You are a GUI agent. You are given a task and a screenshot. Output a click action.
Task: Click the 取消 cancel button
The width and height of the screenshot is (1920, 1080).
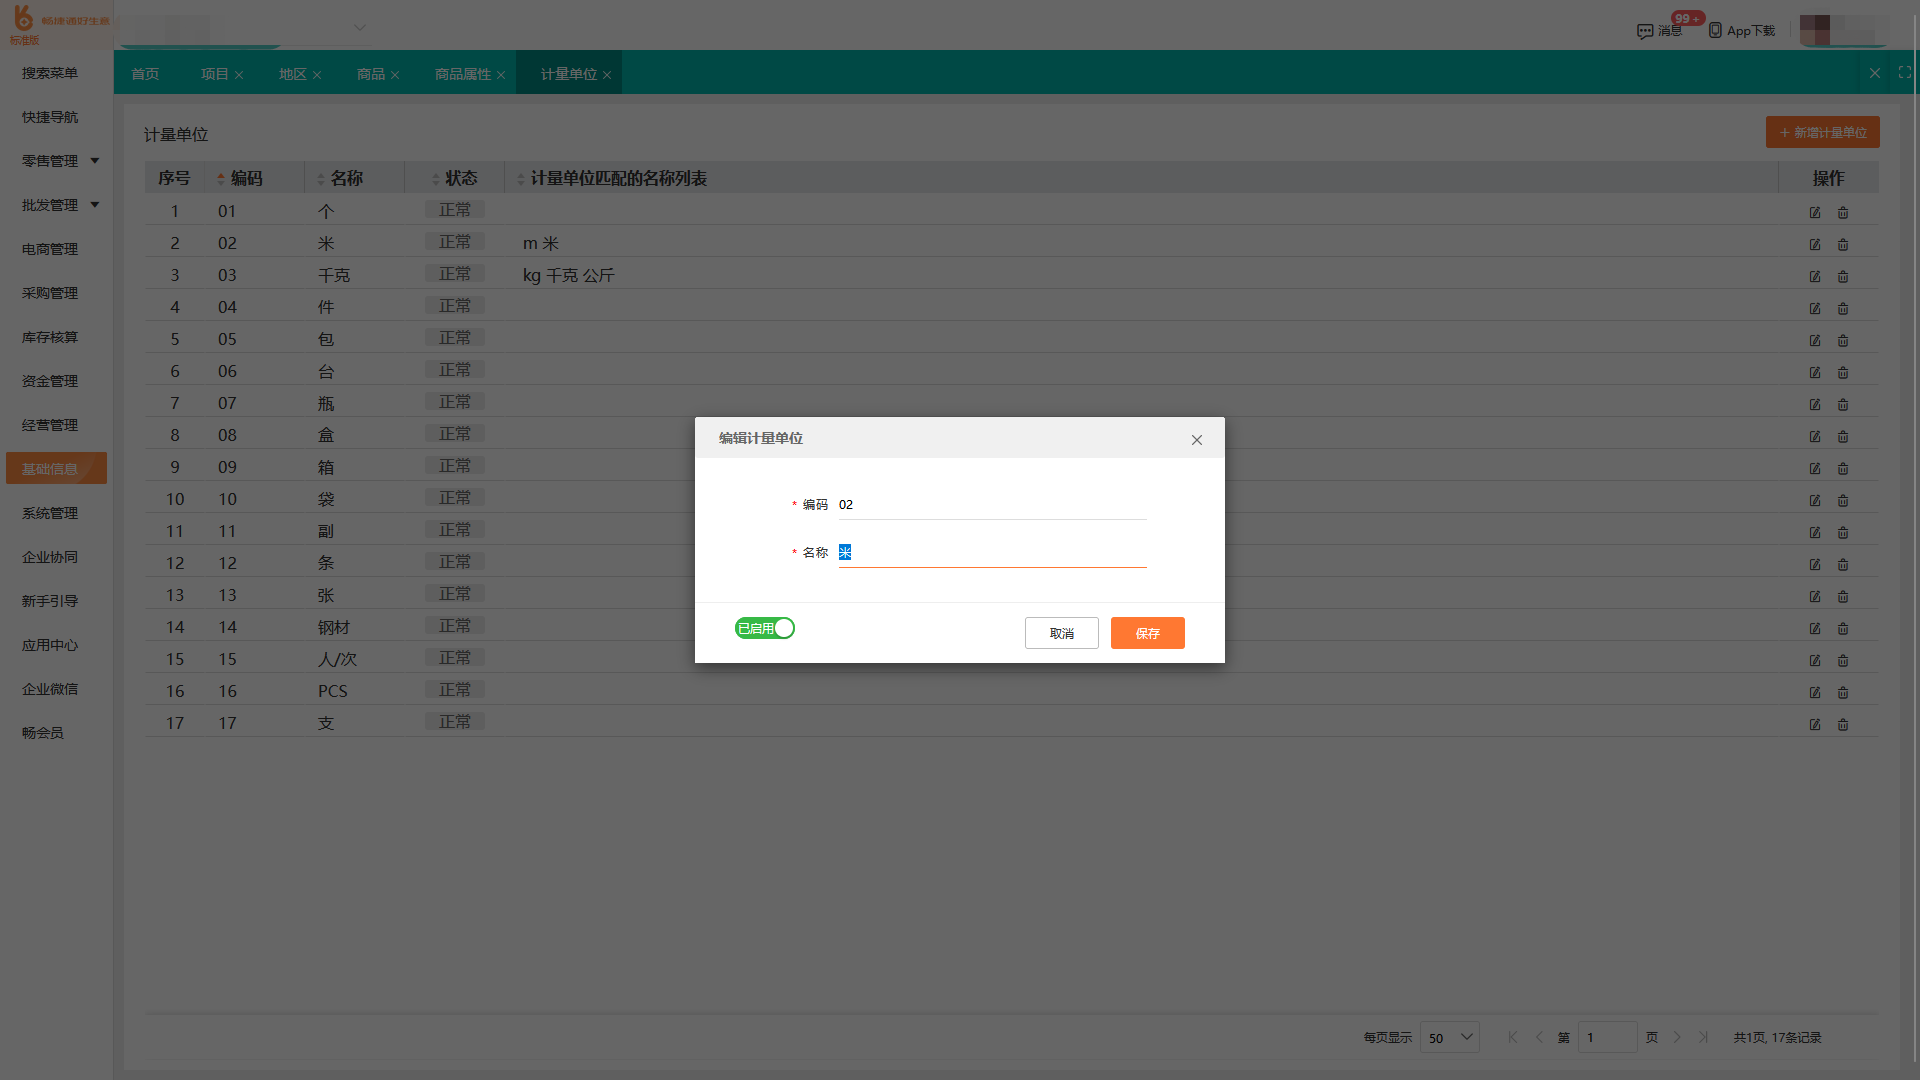click(1062, 633)
